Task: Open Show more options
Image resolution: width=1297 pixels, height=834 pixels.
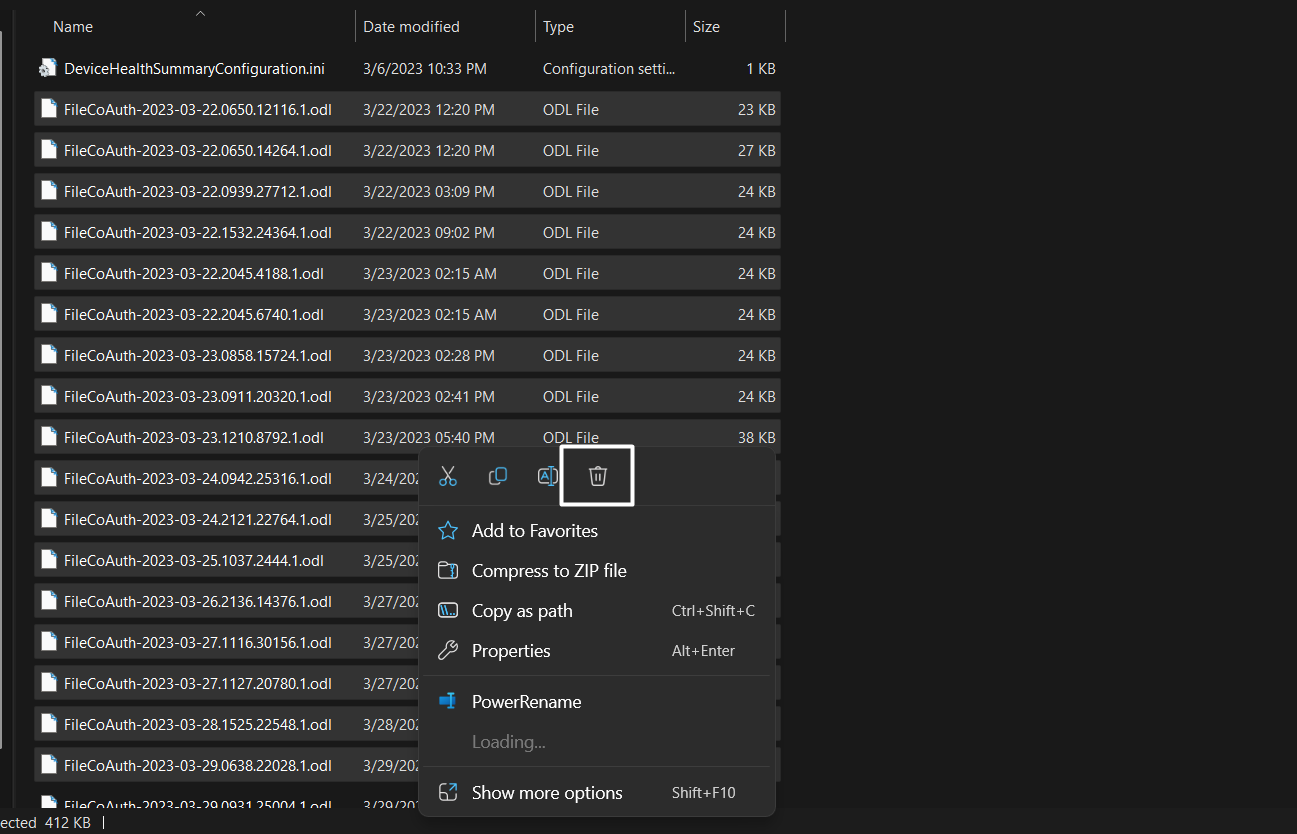Action: (x=547, y=793)
